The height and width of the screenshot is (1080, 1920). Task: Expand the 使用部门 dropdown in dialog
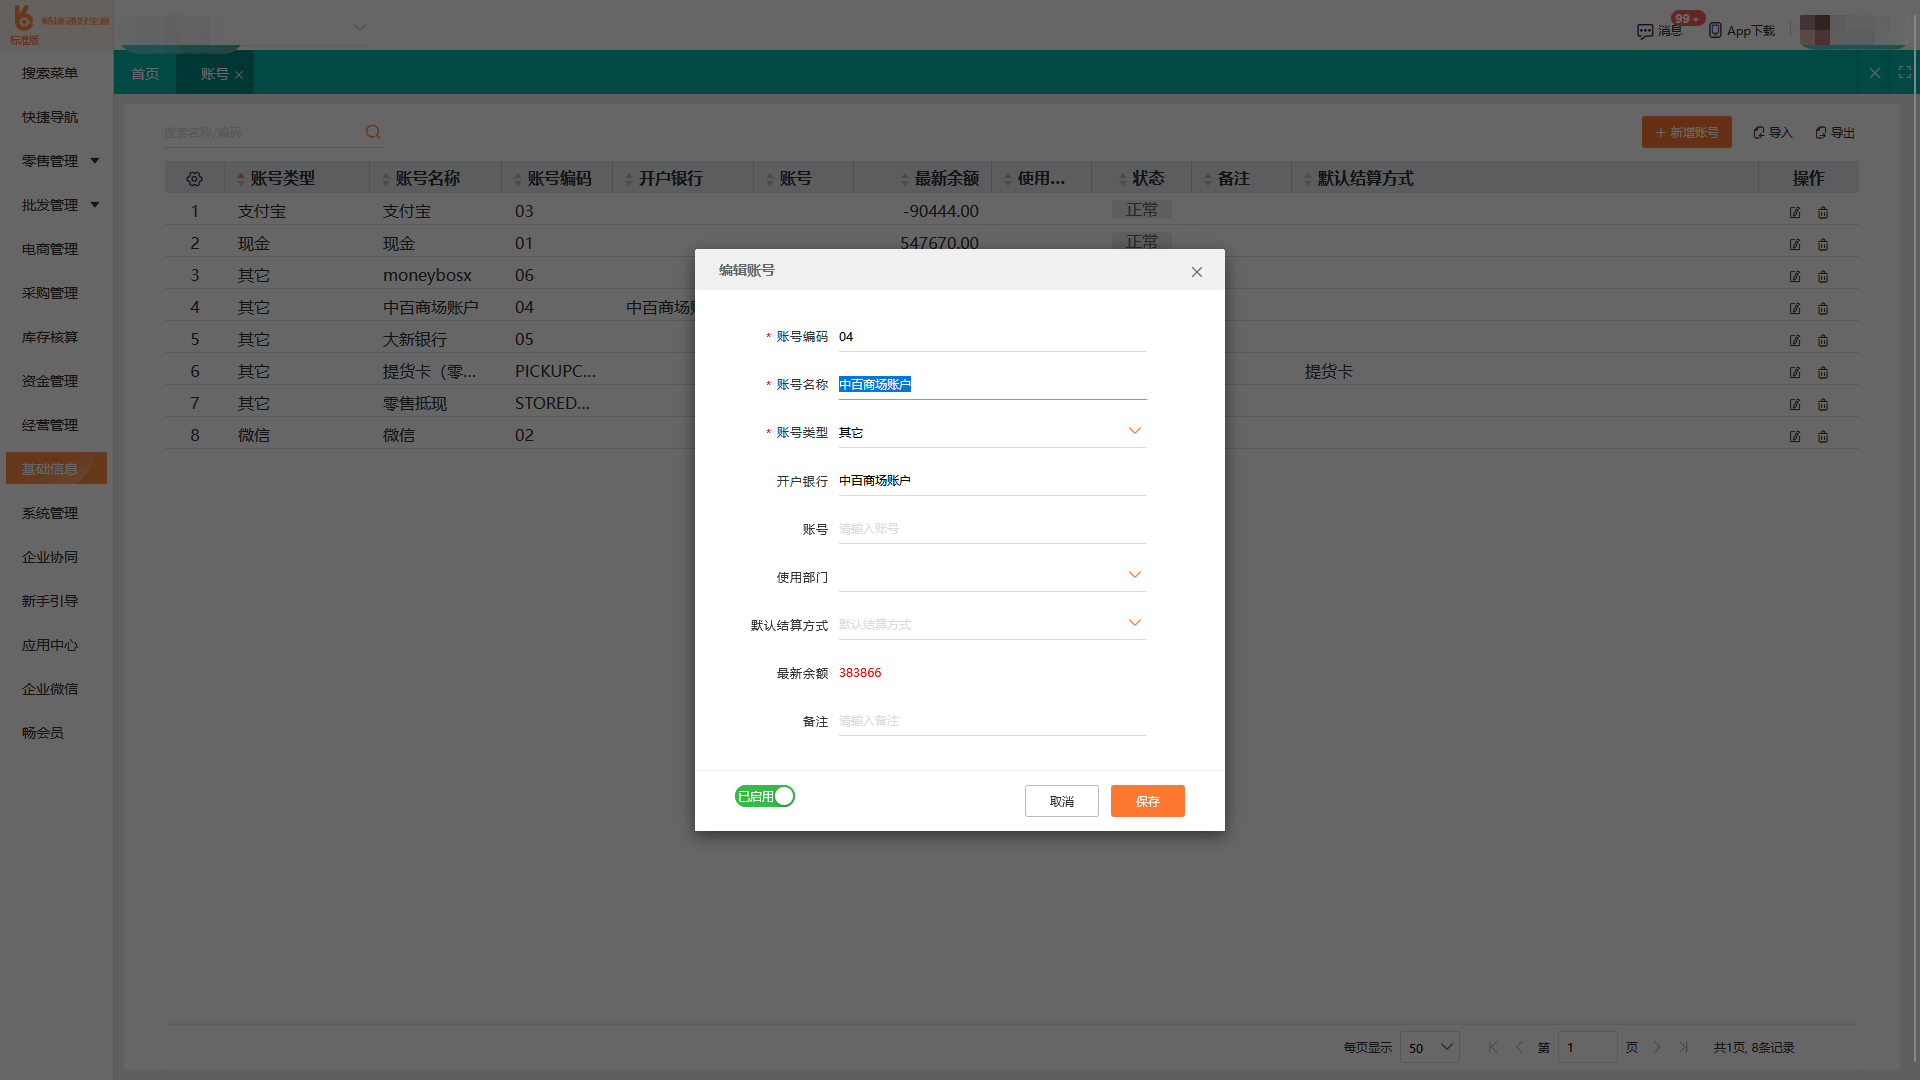(x=1134, y=575)
